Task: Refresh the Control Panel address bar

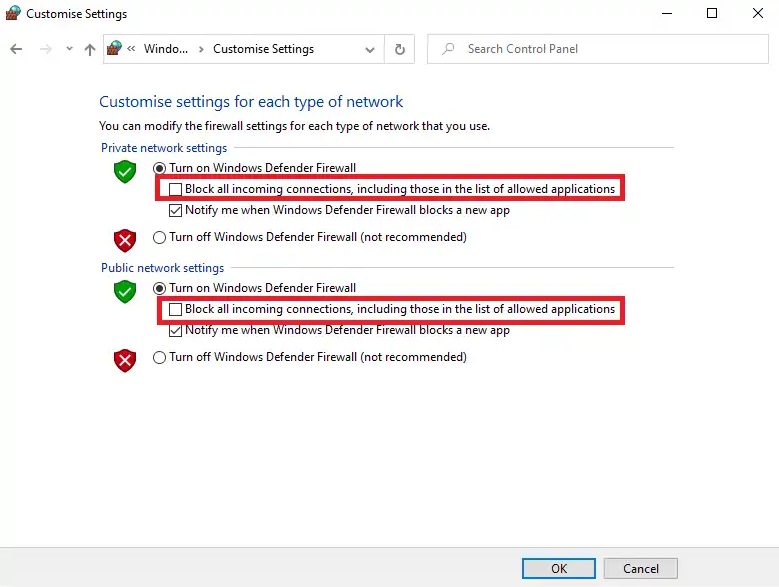Action: 400,49
